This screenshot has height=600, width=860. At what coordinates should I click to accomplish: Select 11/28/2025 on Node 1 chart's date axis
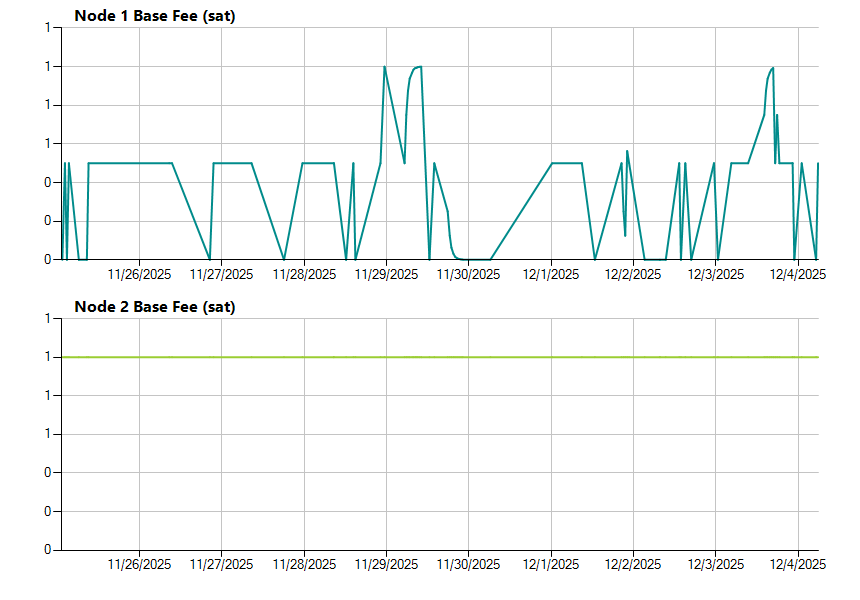tap(304, 274)
